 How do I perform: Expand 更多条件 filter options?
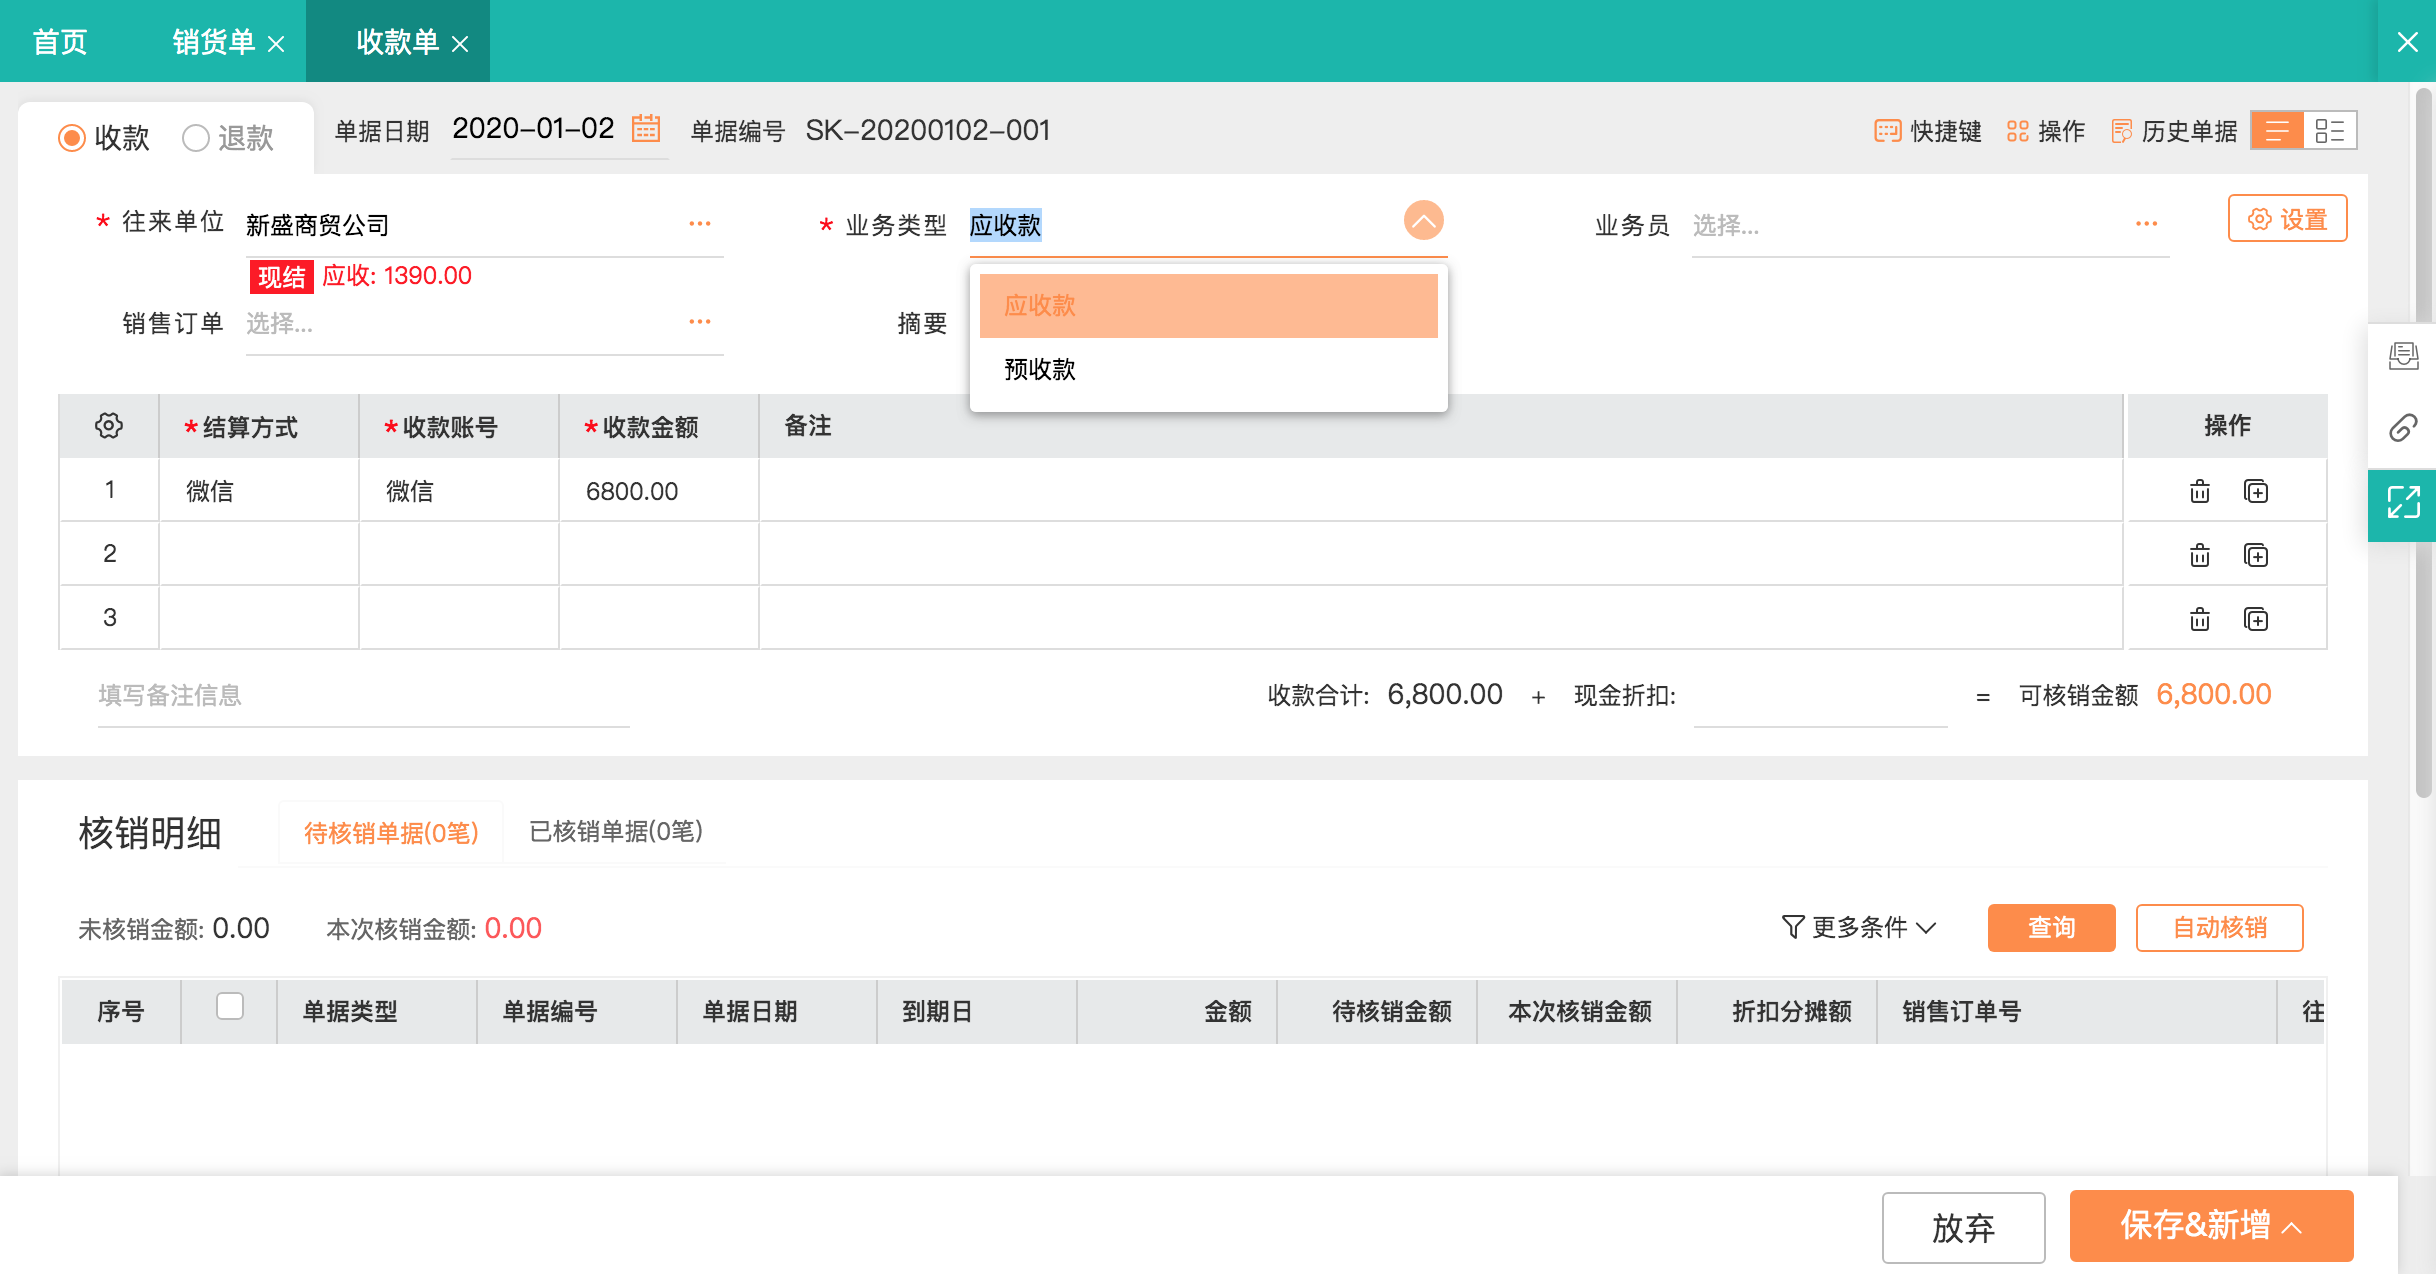[x=1861, y=929]
